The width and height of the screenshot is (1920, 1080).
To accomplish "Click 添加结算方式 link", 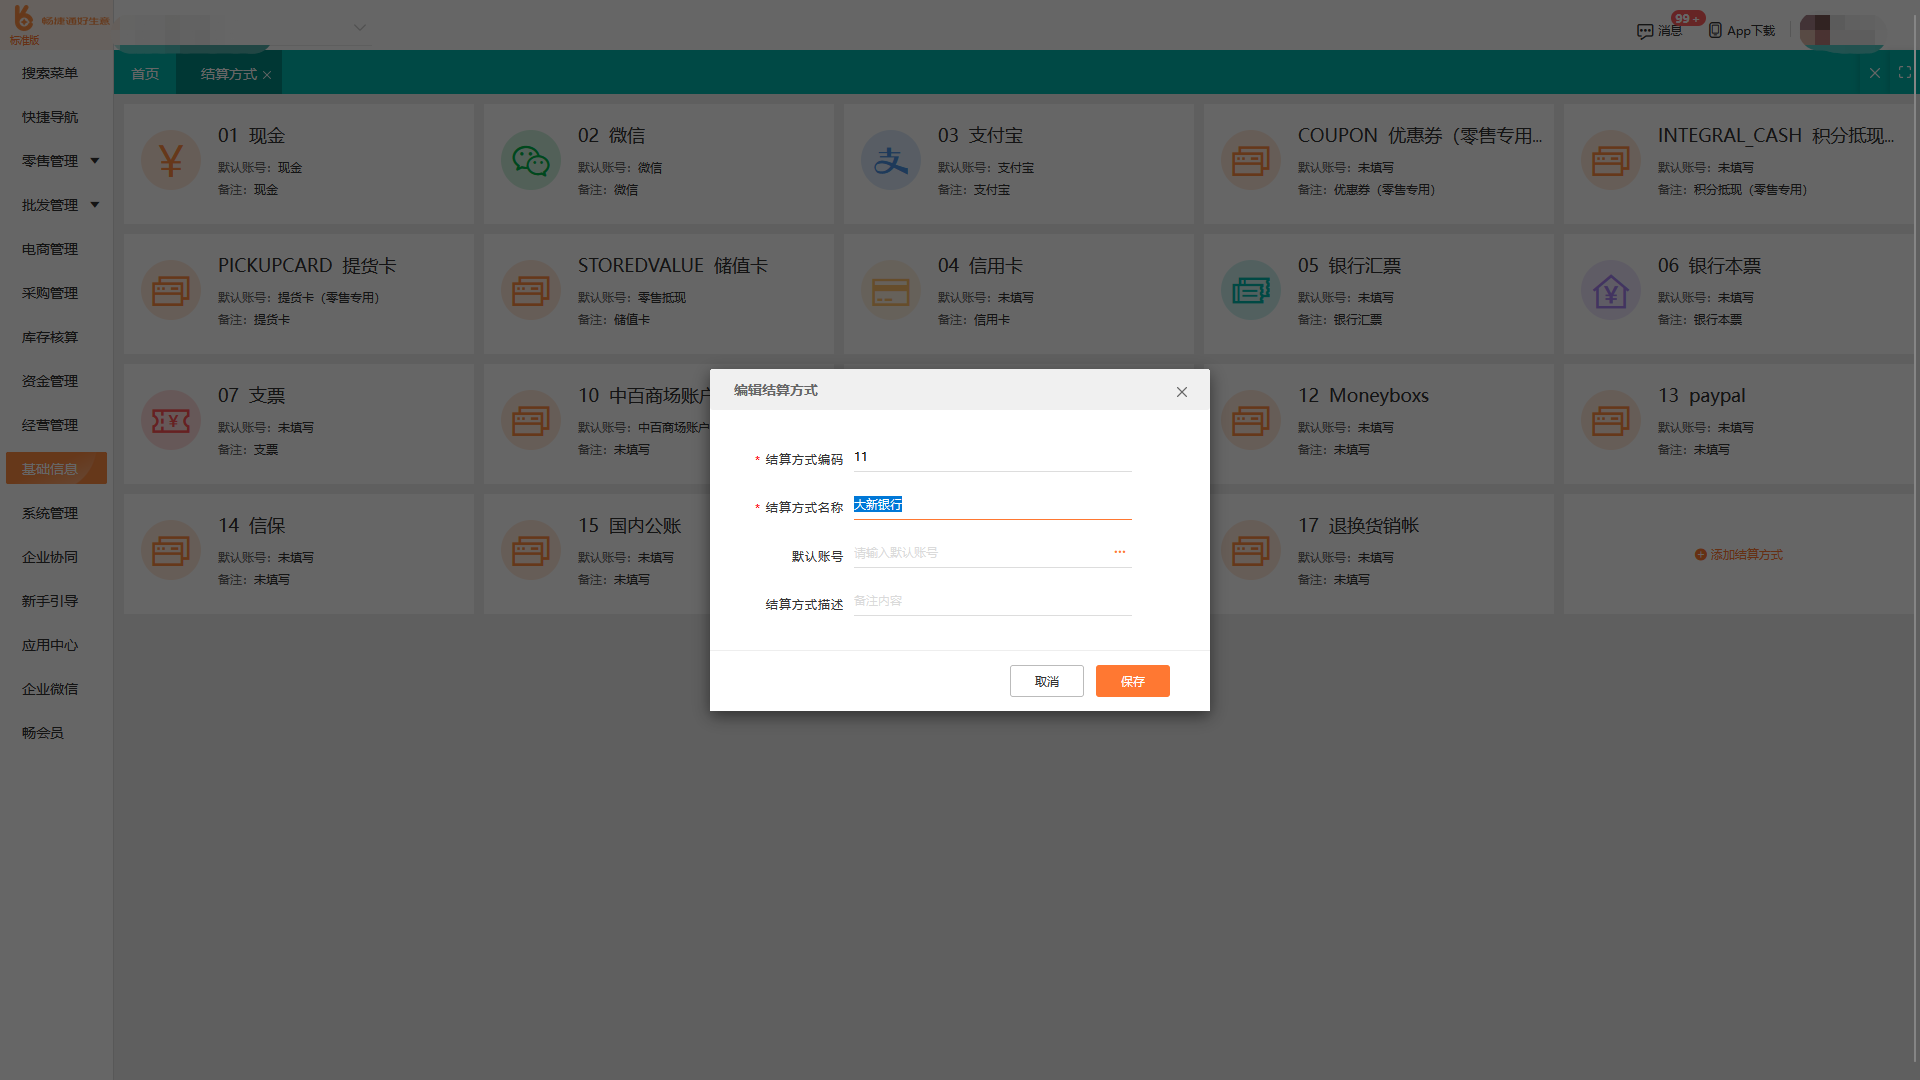I will (1738, 553).
